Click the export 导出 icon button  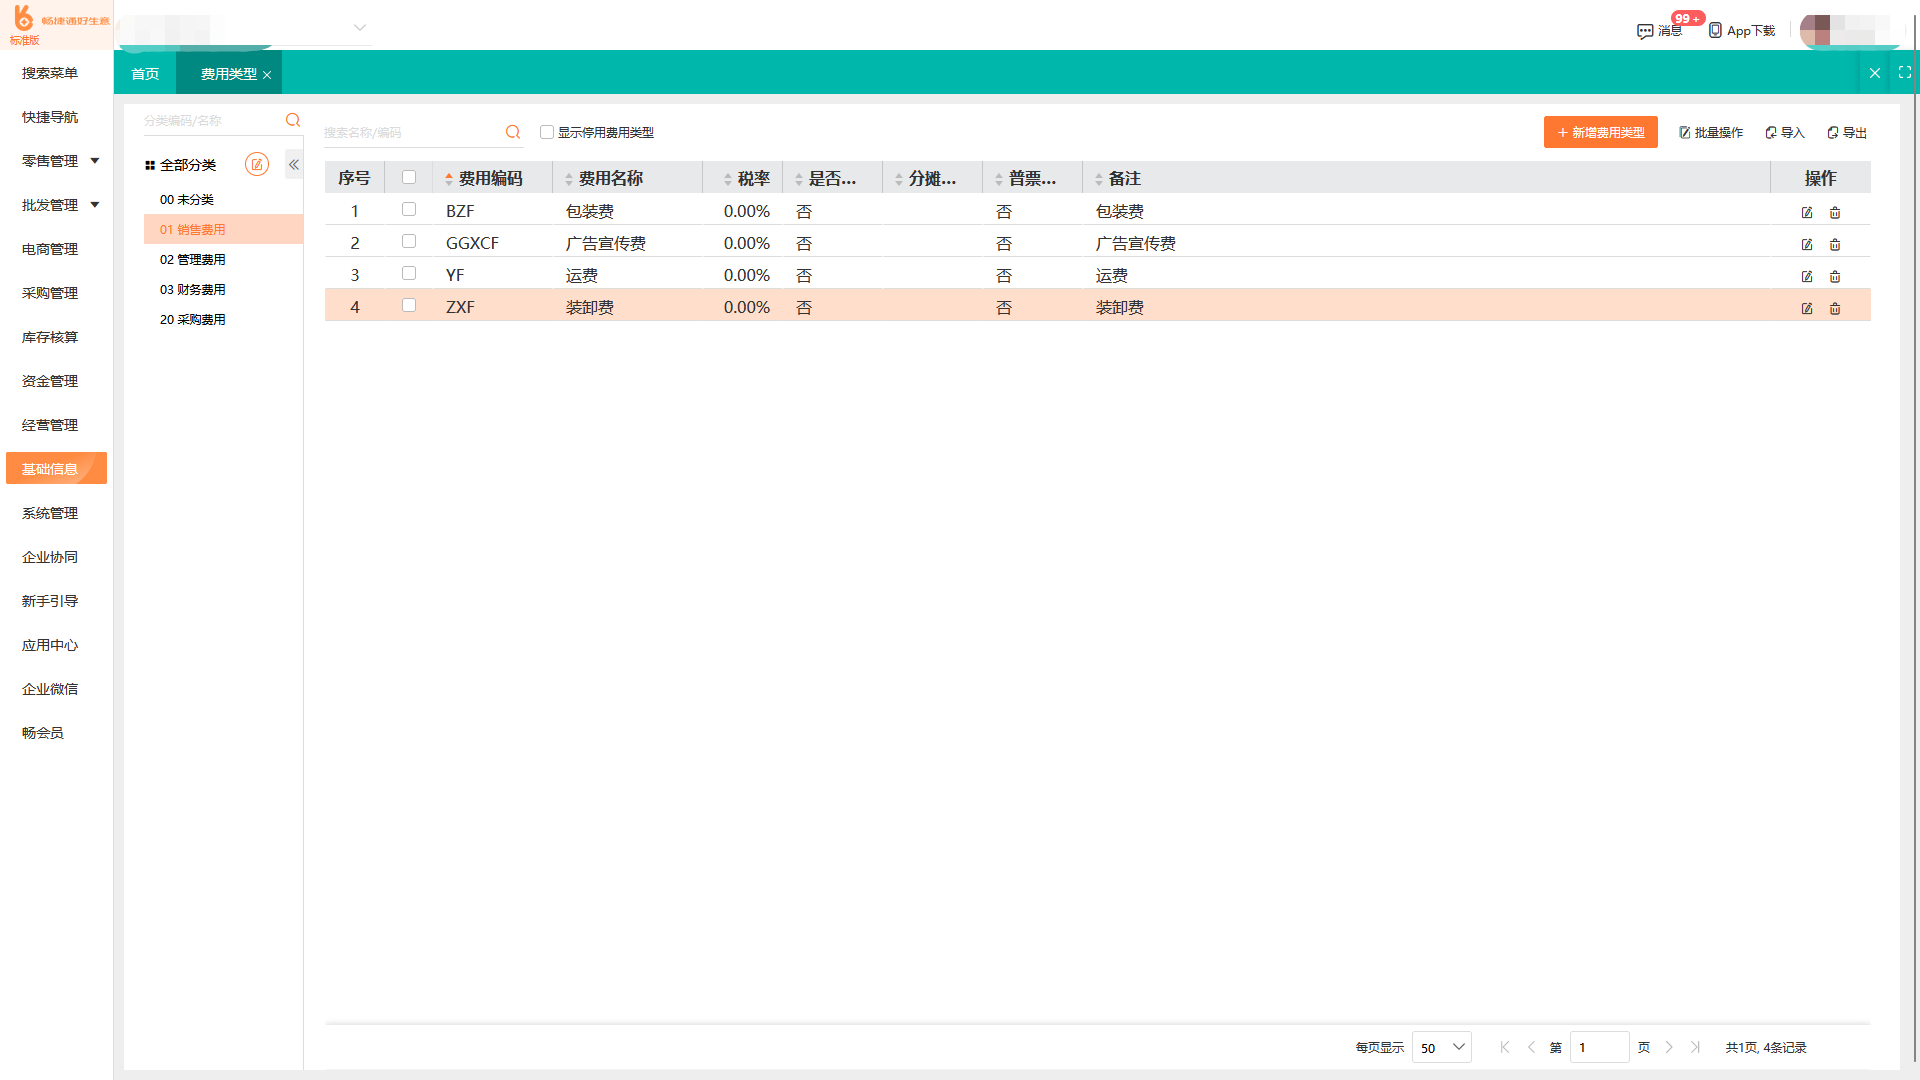coord(1847,131)
